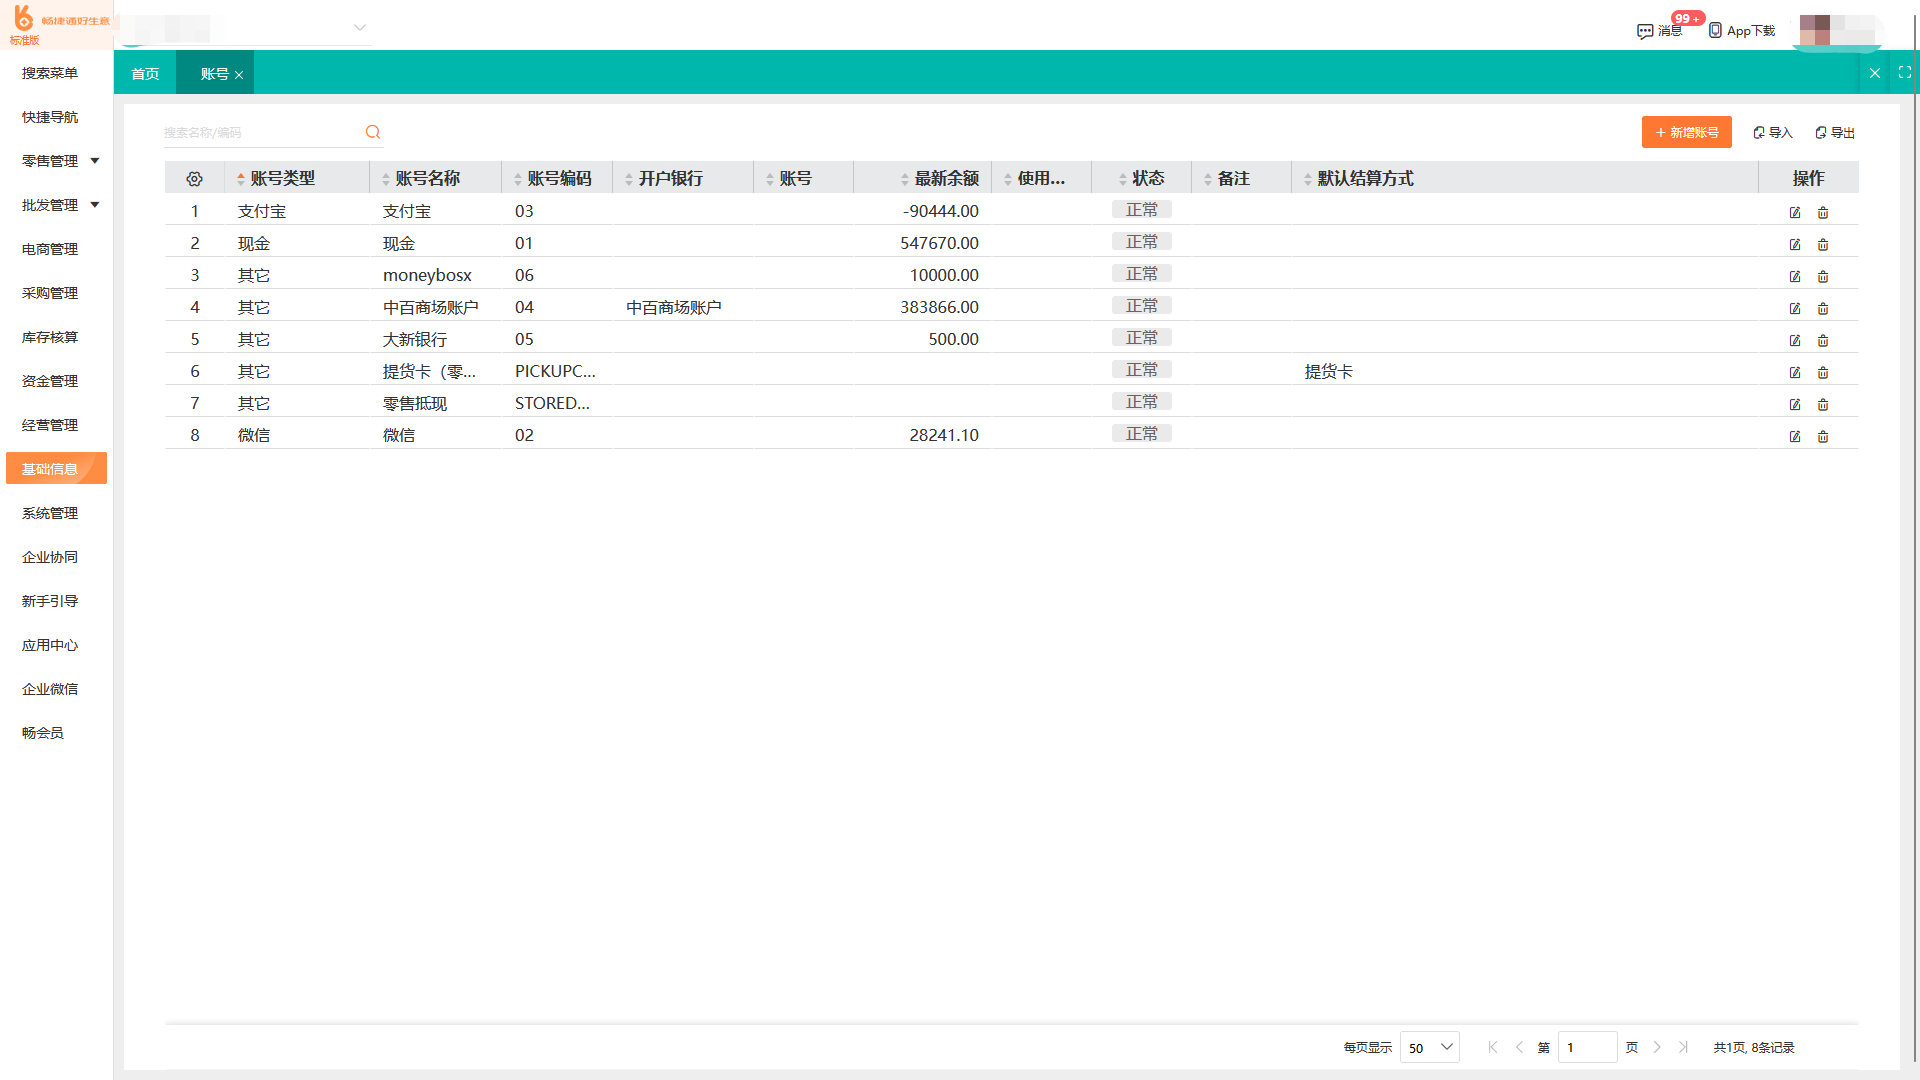Viewport: 1920px width, 1080px height.
Task: Click the delete icon for 中百商场账户 account
Action: pyautogui.click(x=1822, y=306)
